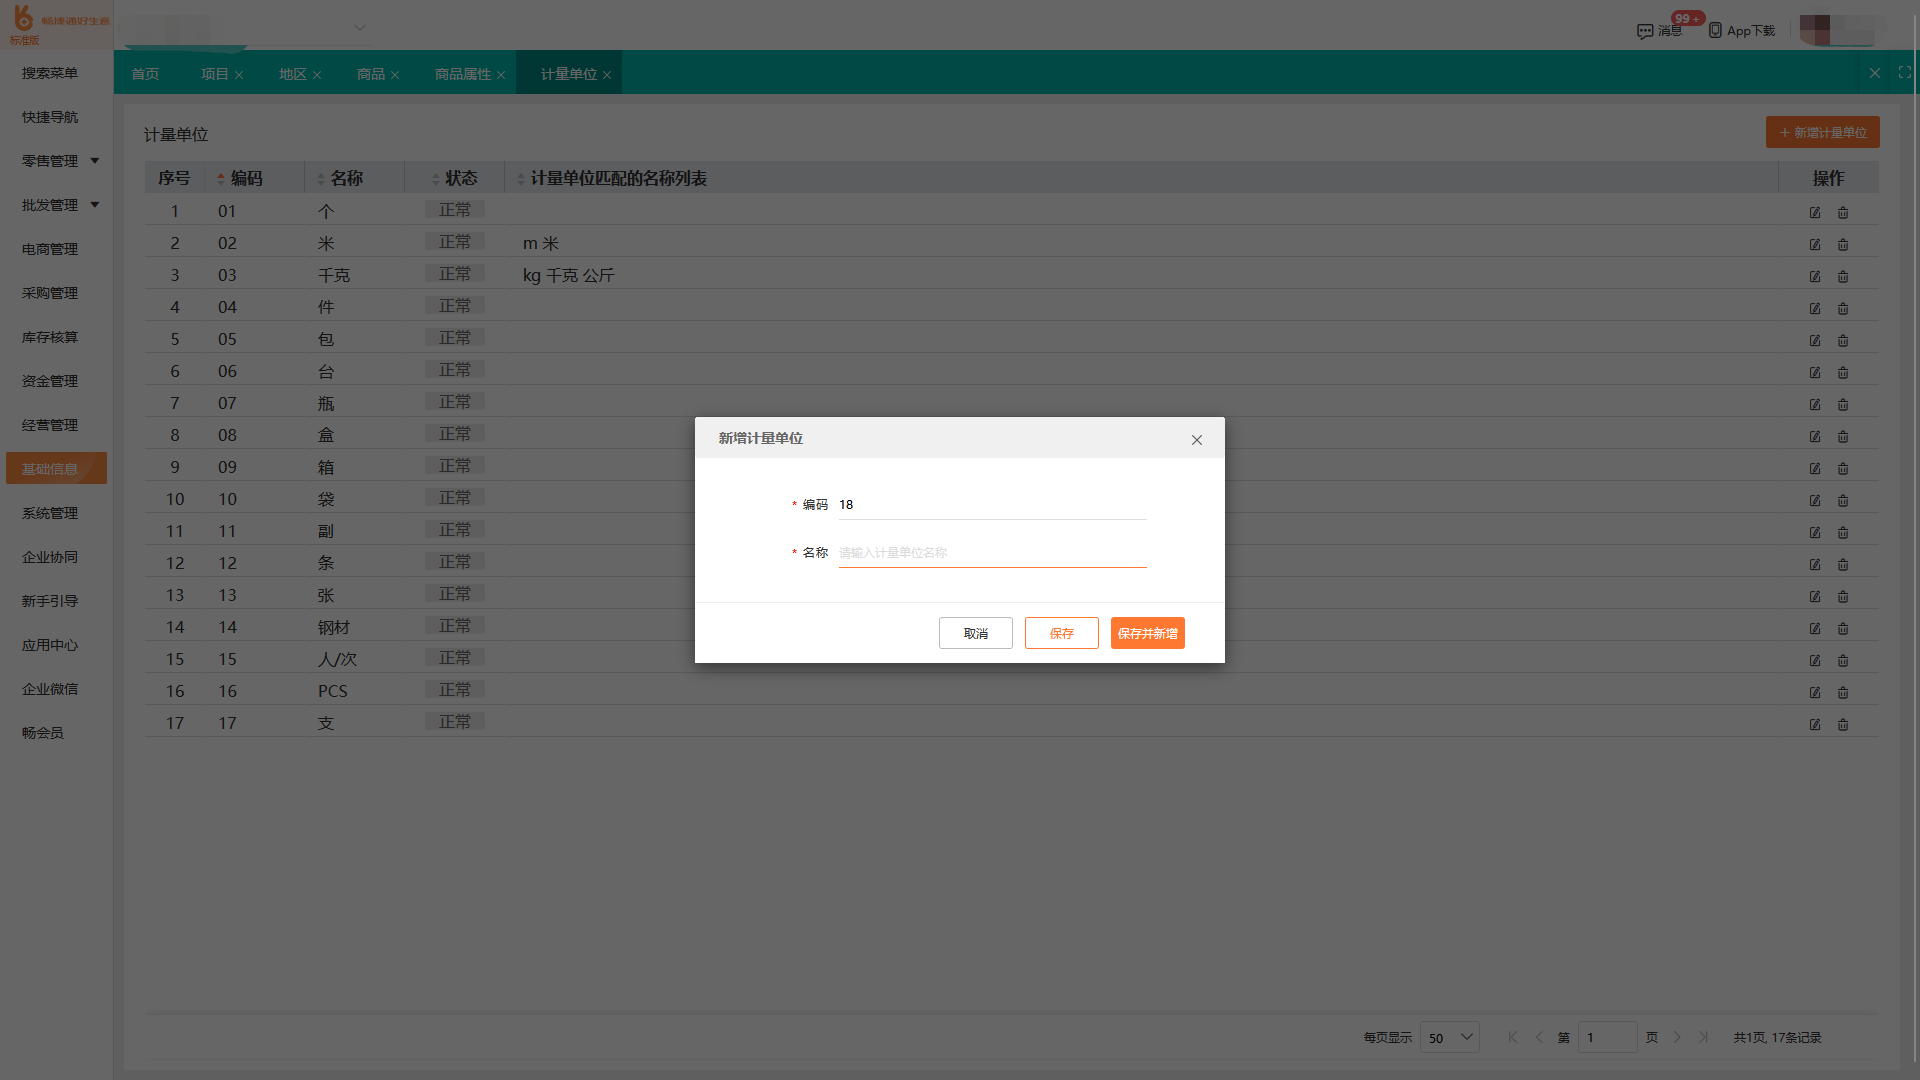Image resolution: width=1920 pixels, height=1080 pixels.
Task: Click the notification bell icon
Action: (1659, 29)
